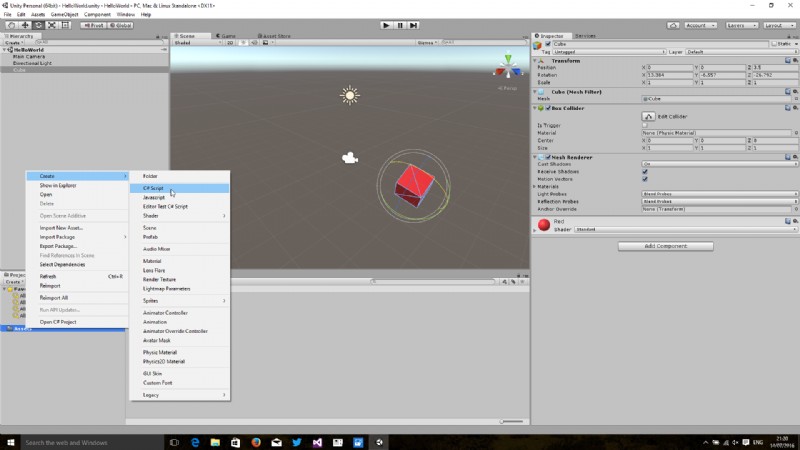Click the Edit Collider icon button
The height and width of the screenshot is (450, 800).
[x=648, y=117]
